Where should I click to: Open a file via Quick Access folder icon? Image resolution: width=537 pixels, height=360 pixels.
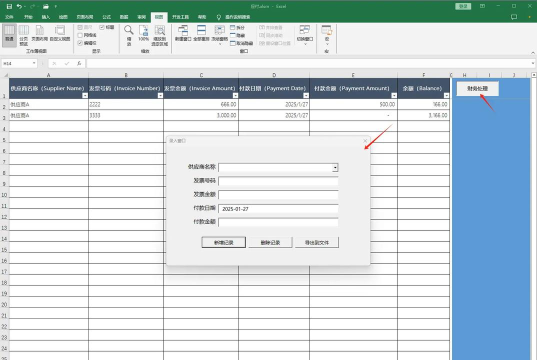tap(46, 6)
